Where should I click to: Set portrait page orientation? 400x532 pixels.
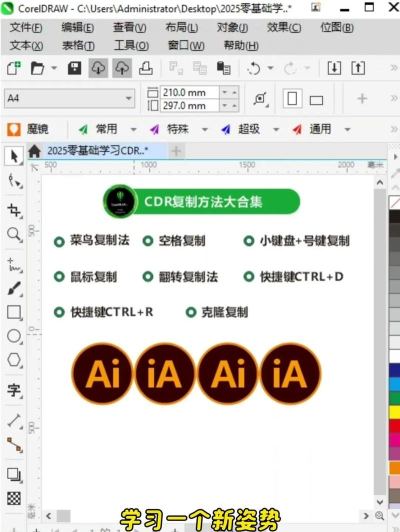pos(292,99)
